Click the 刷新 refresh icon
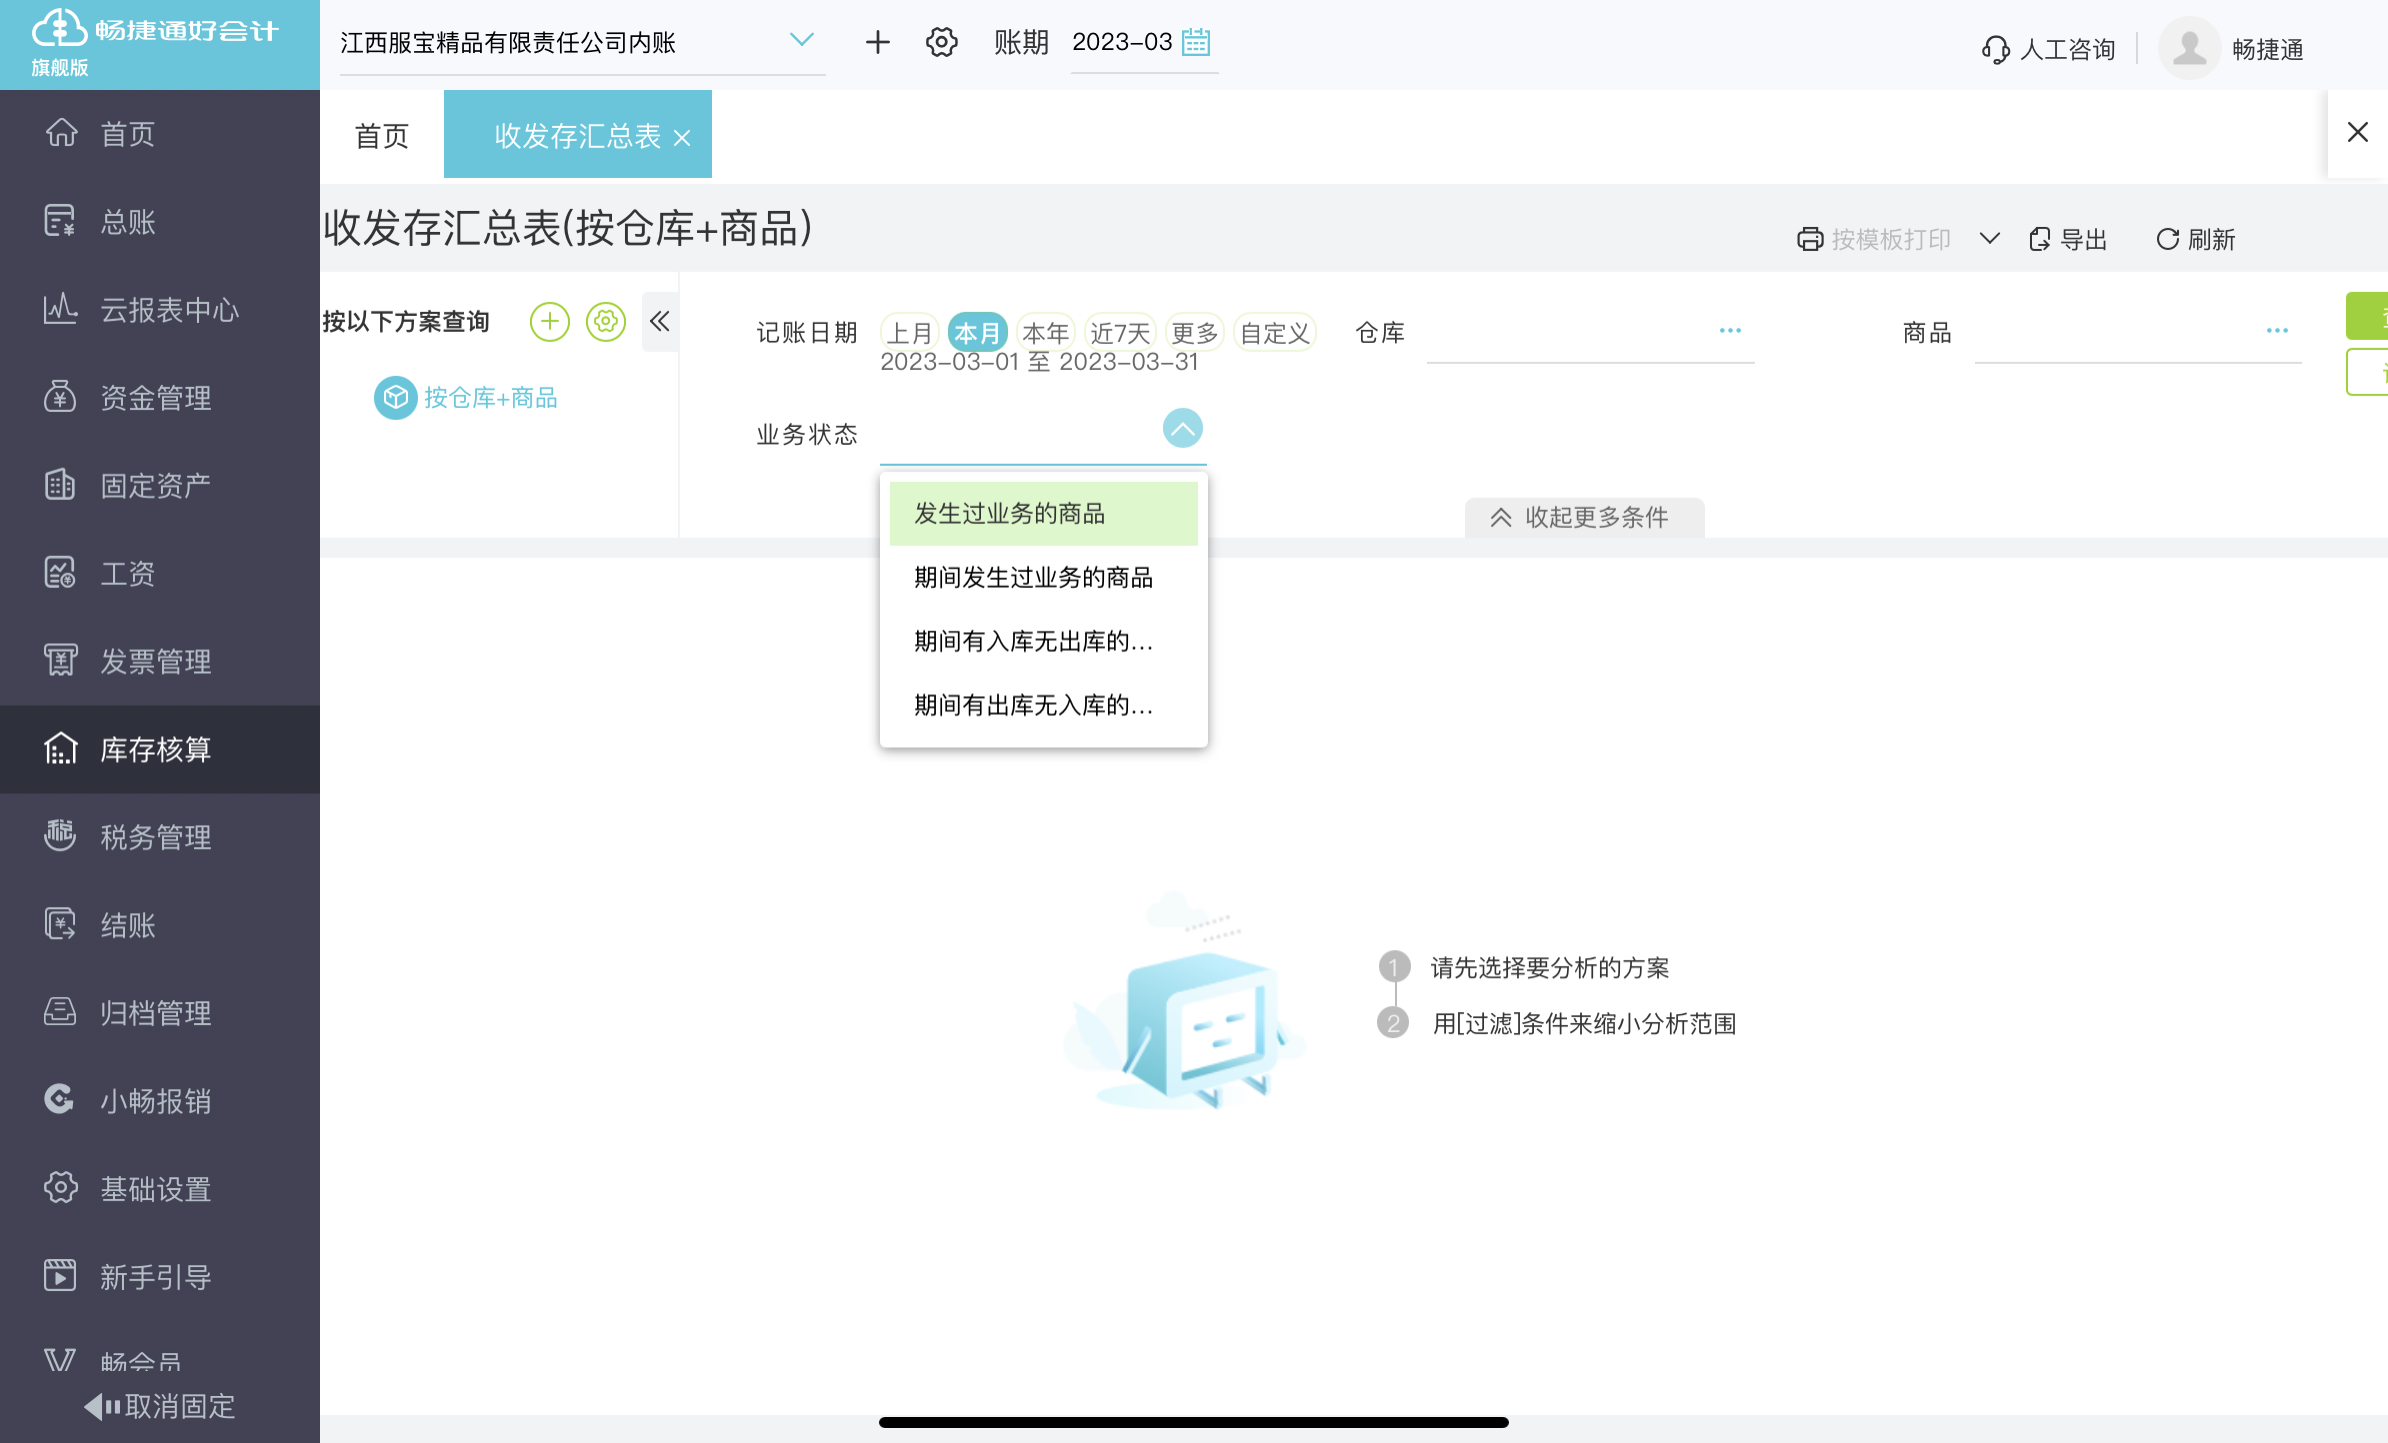Image resolution: width=2388 pixels, height=1443 pixels. (2165, 239)
